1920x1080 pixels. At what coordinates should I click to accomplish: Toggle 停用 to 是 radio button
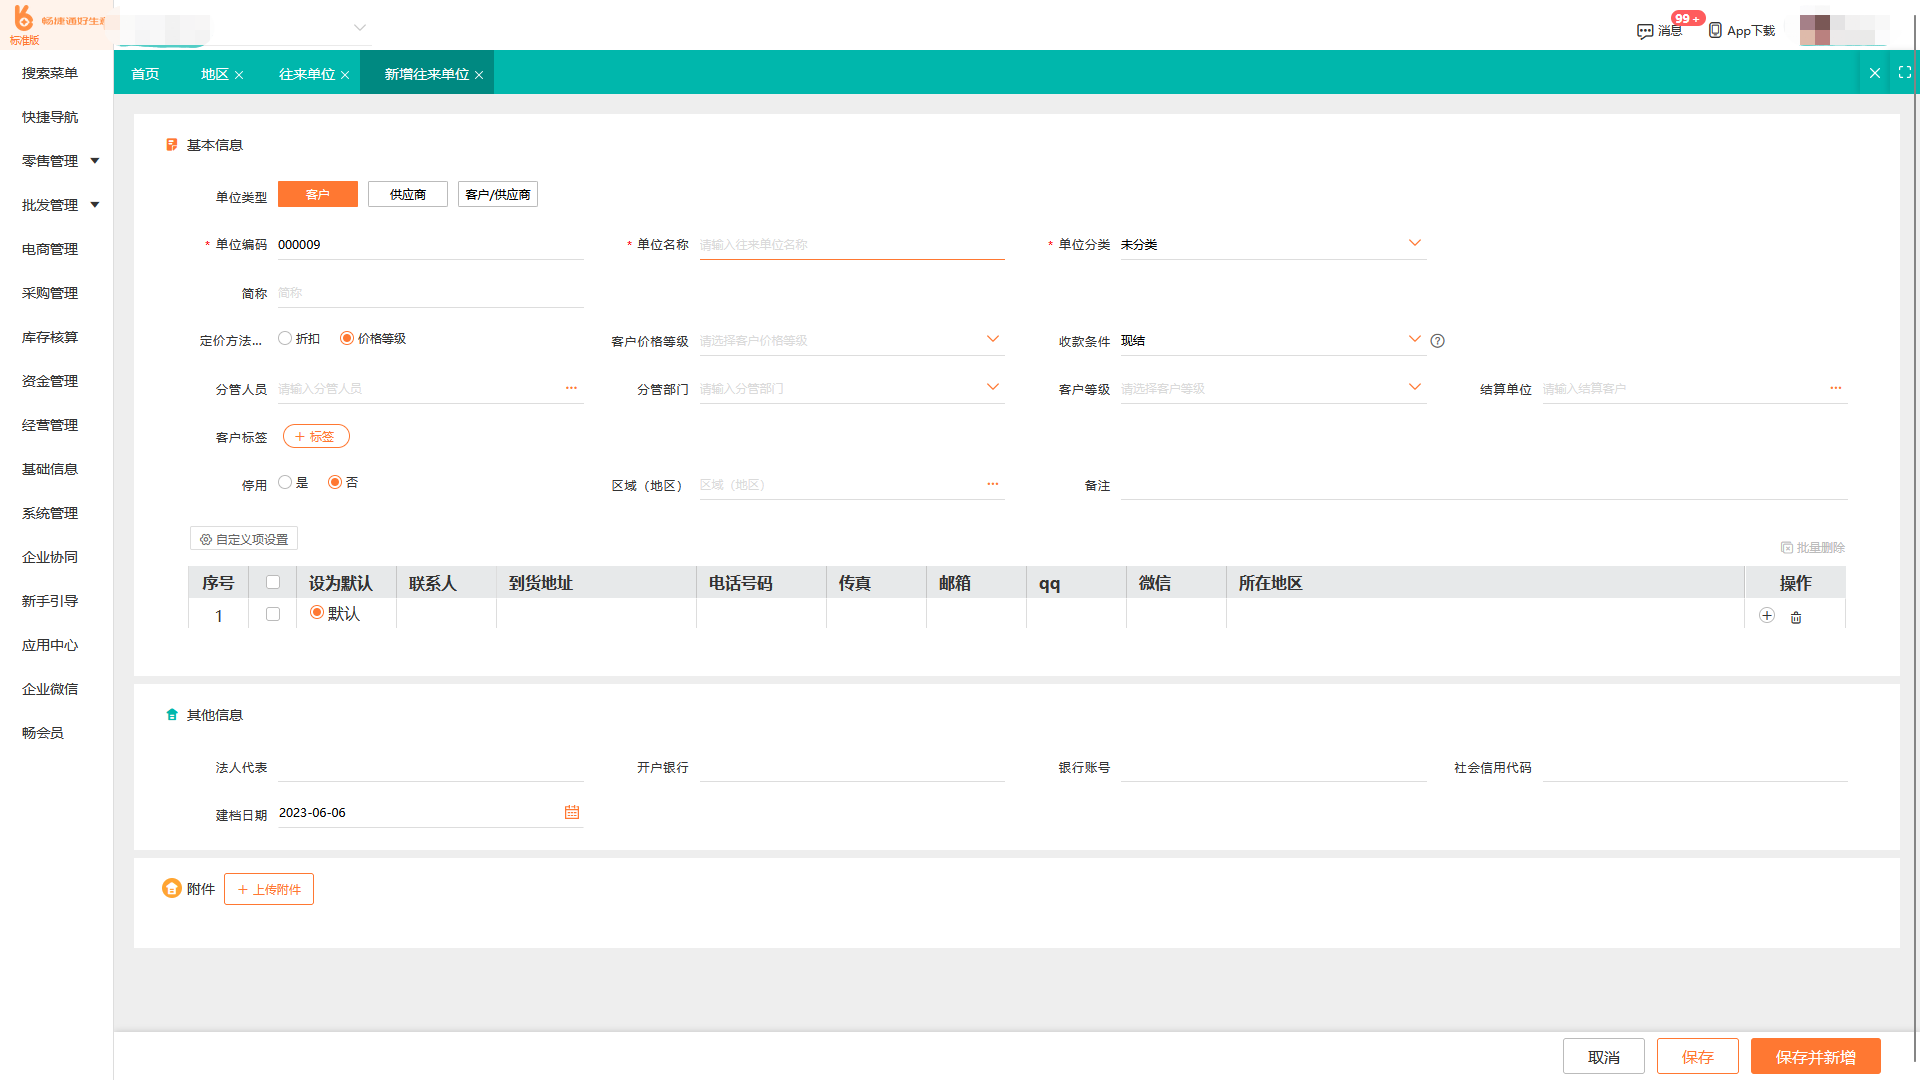coord(285,481)
